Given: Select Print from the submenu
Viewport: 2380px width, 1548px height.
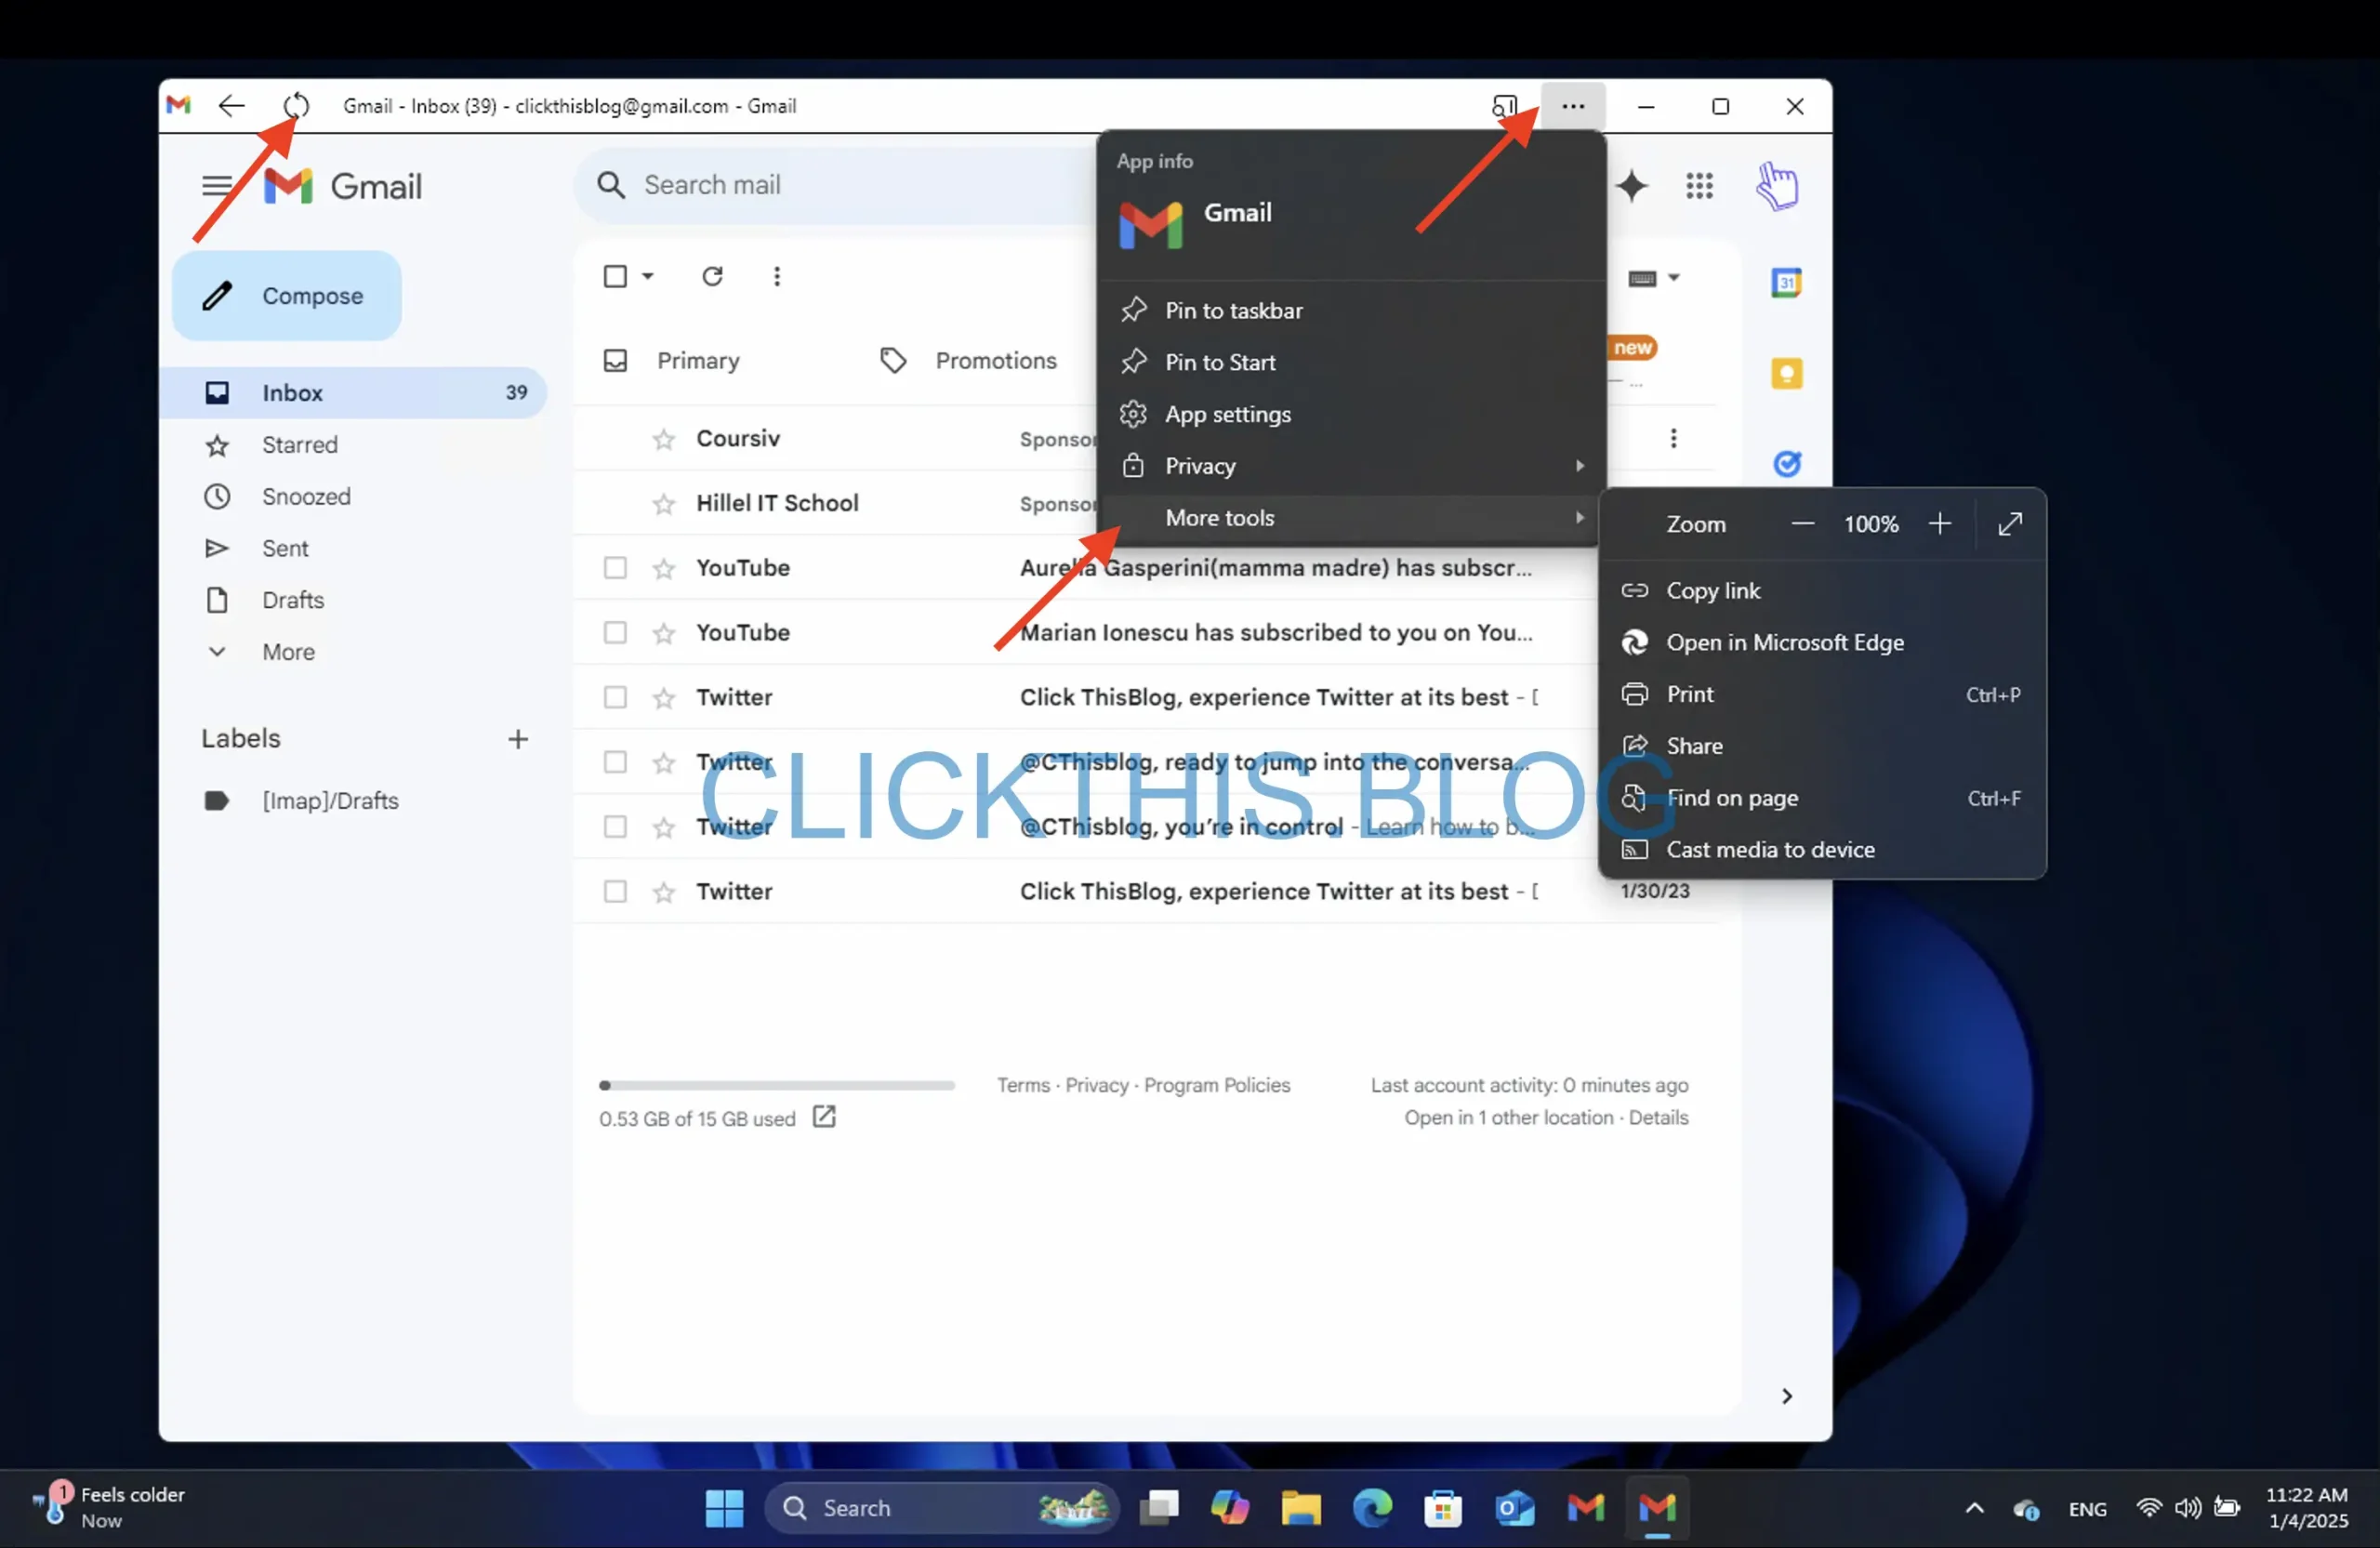Looking at the screenshot, I should [1822, 695].
